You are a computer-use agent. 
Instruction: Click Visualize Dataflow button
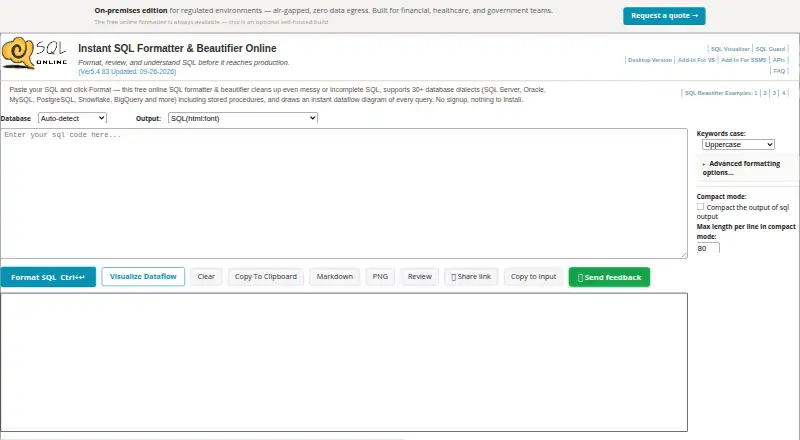coord(143,277)
